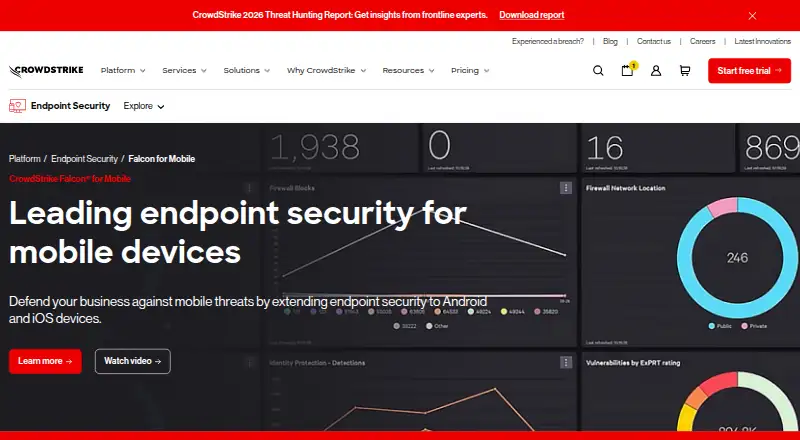
Task: Open Firewall Blocks panel options menu
Action: (566, 188)
